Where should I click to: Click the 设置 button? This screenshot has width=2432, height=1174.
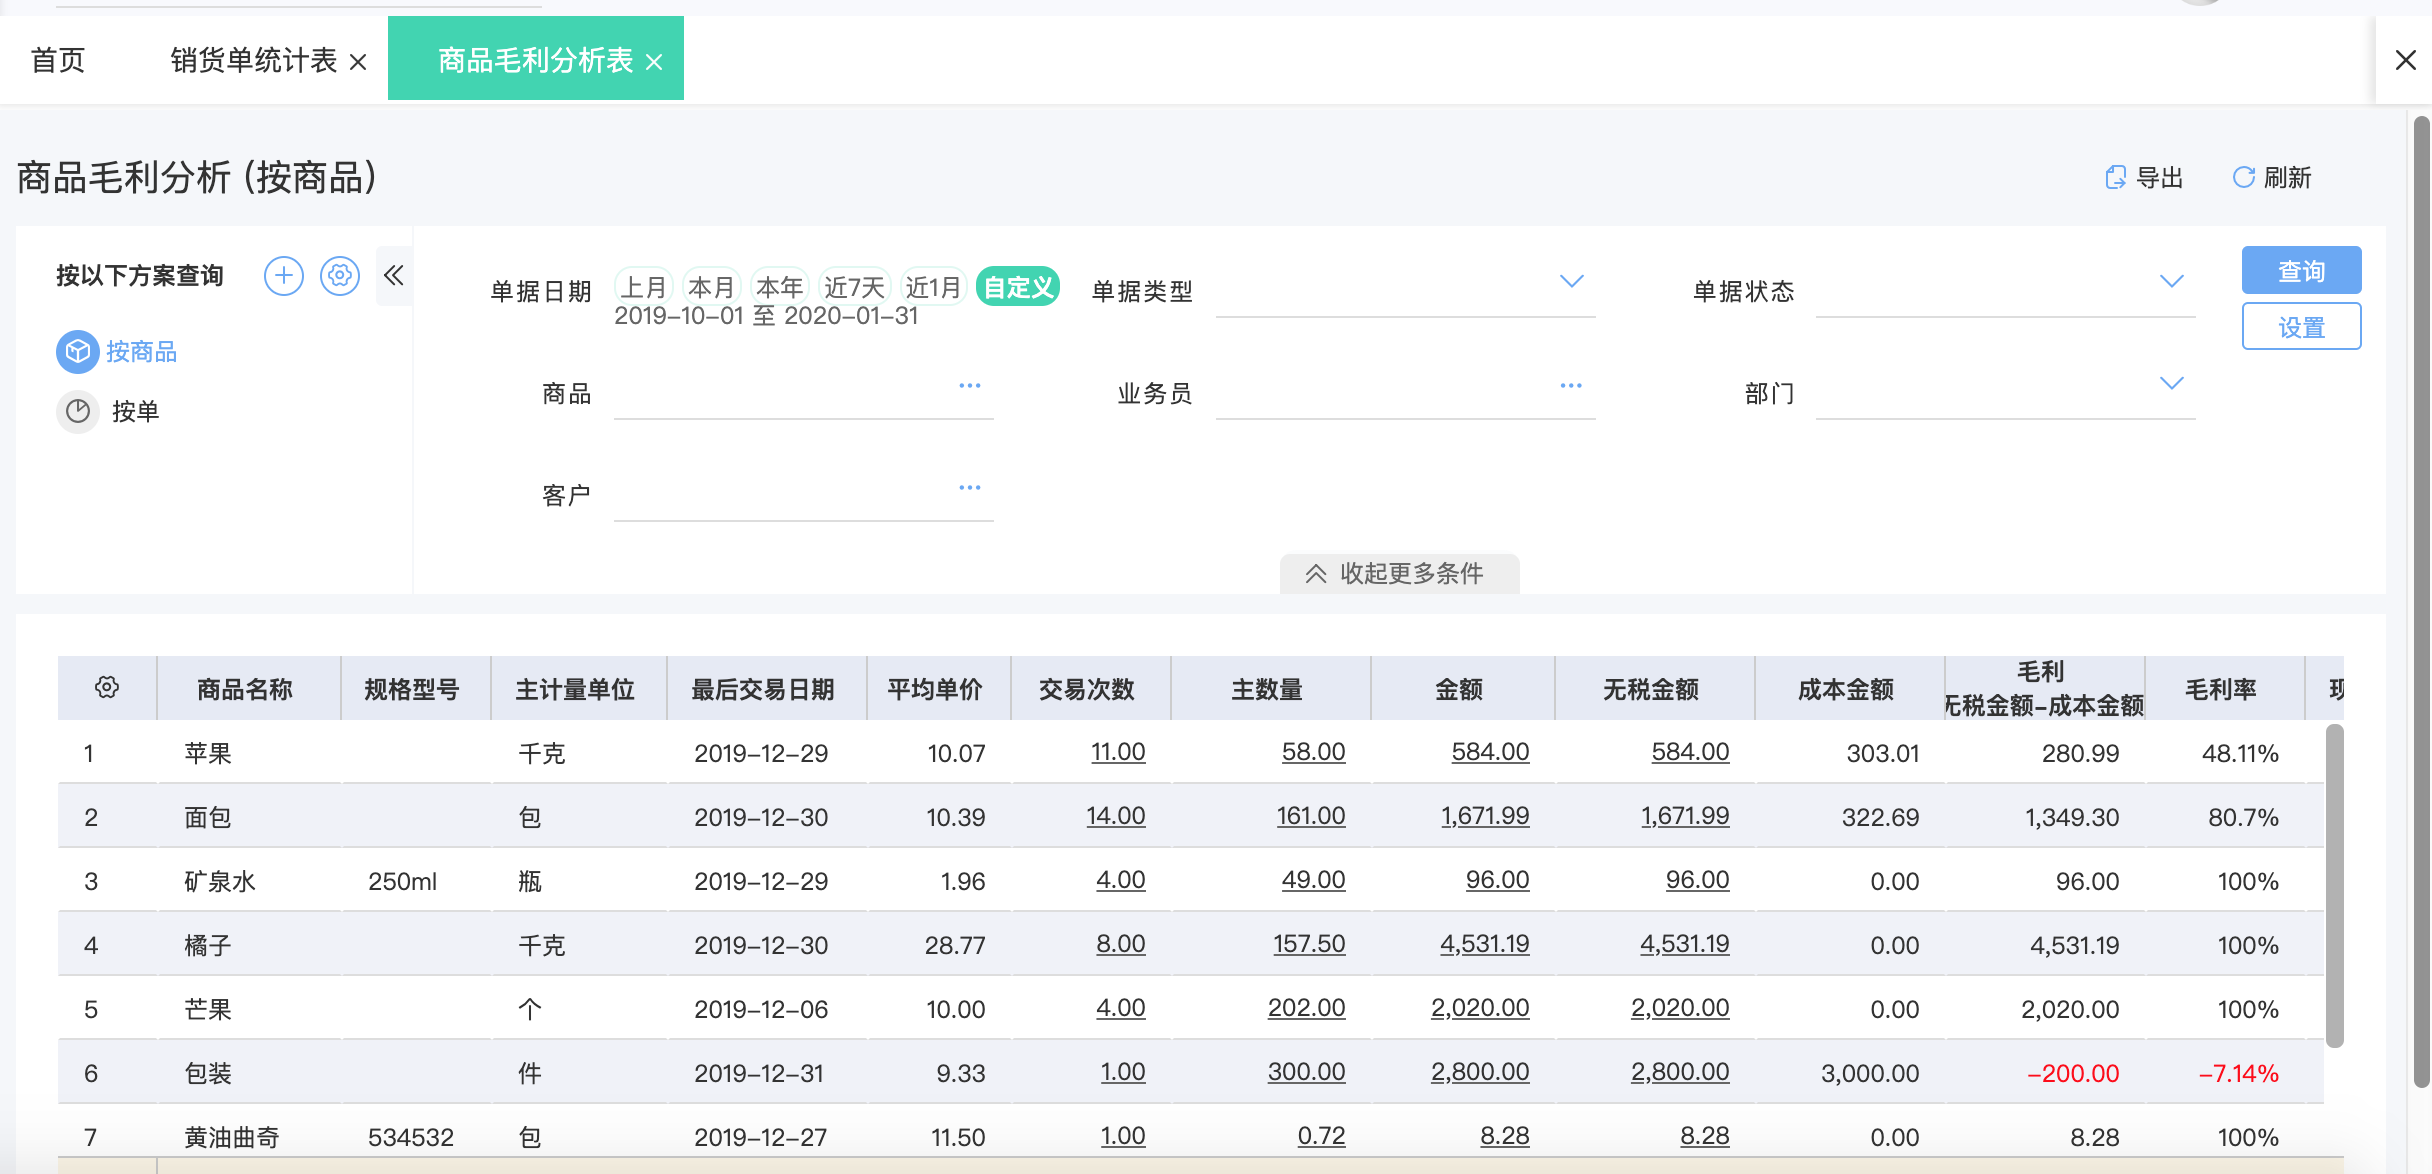pyautogui.click(x=2302, y=326)
